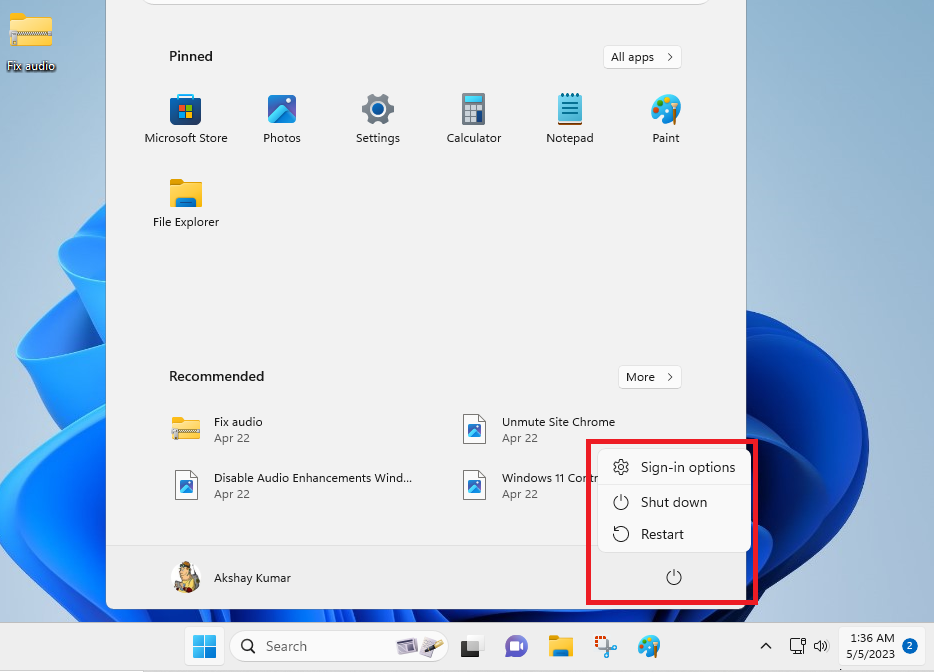Viewport: 934px width, 672px height.
Task: Open clock and date 1:36 AM
Action: click(x=871, y=646)
